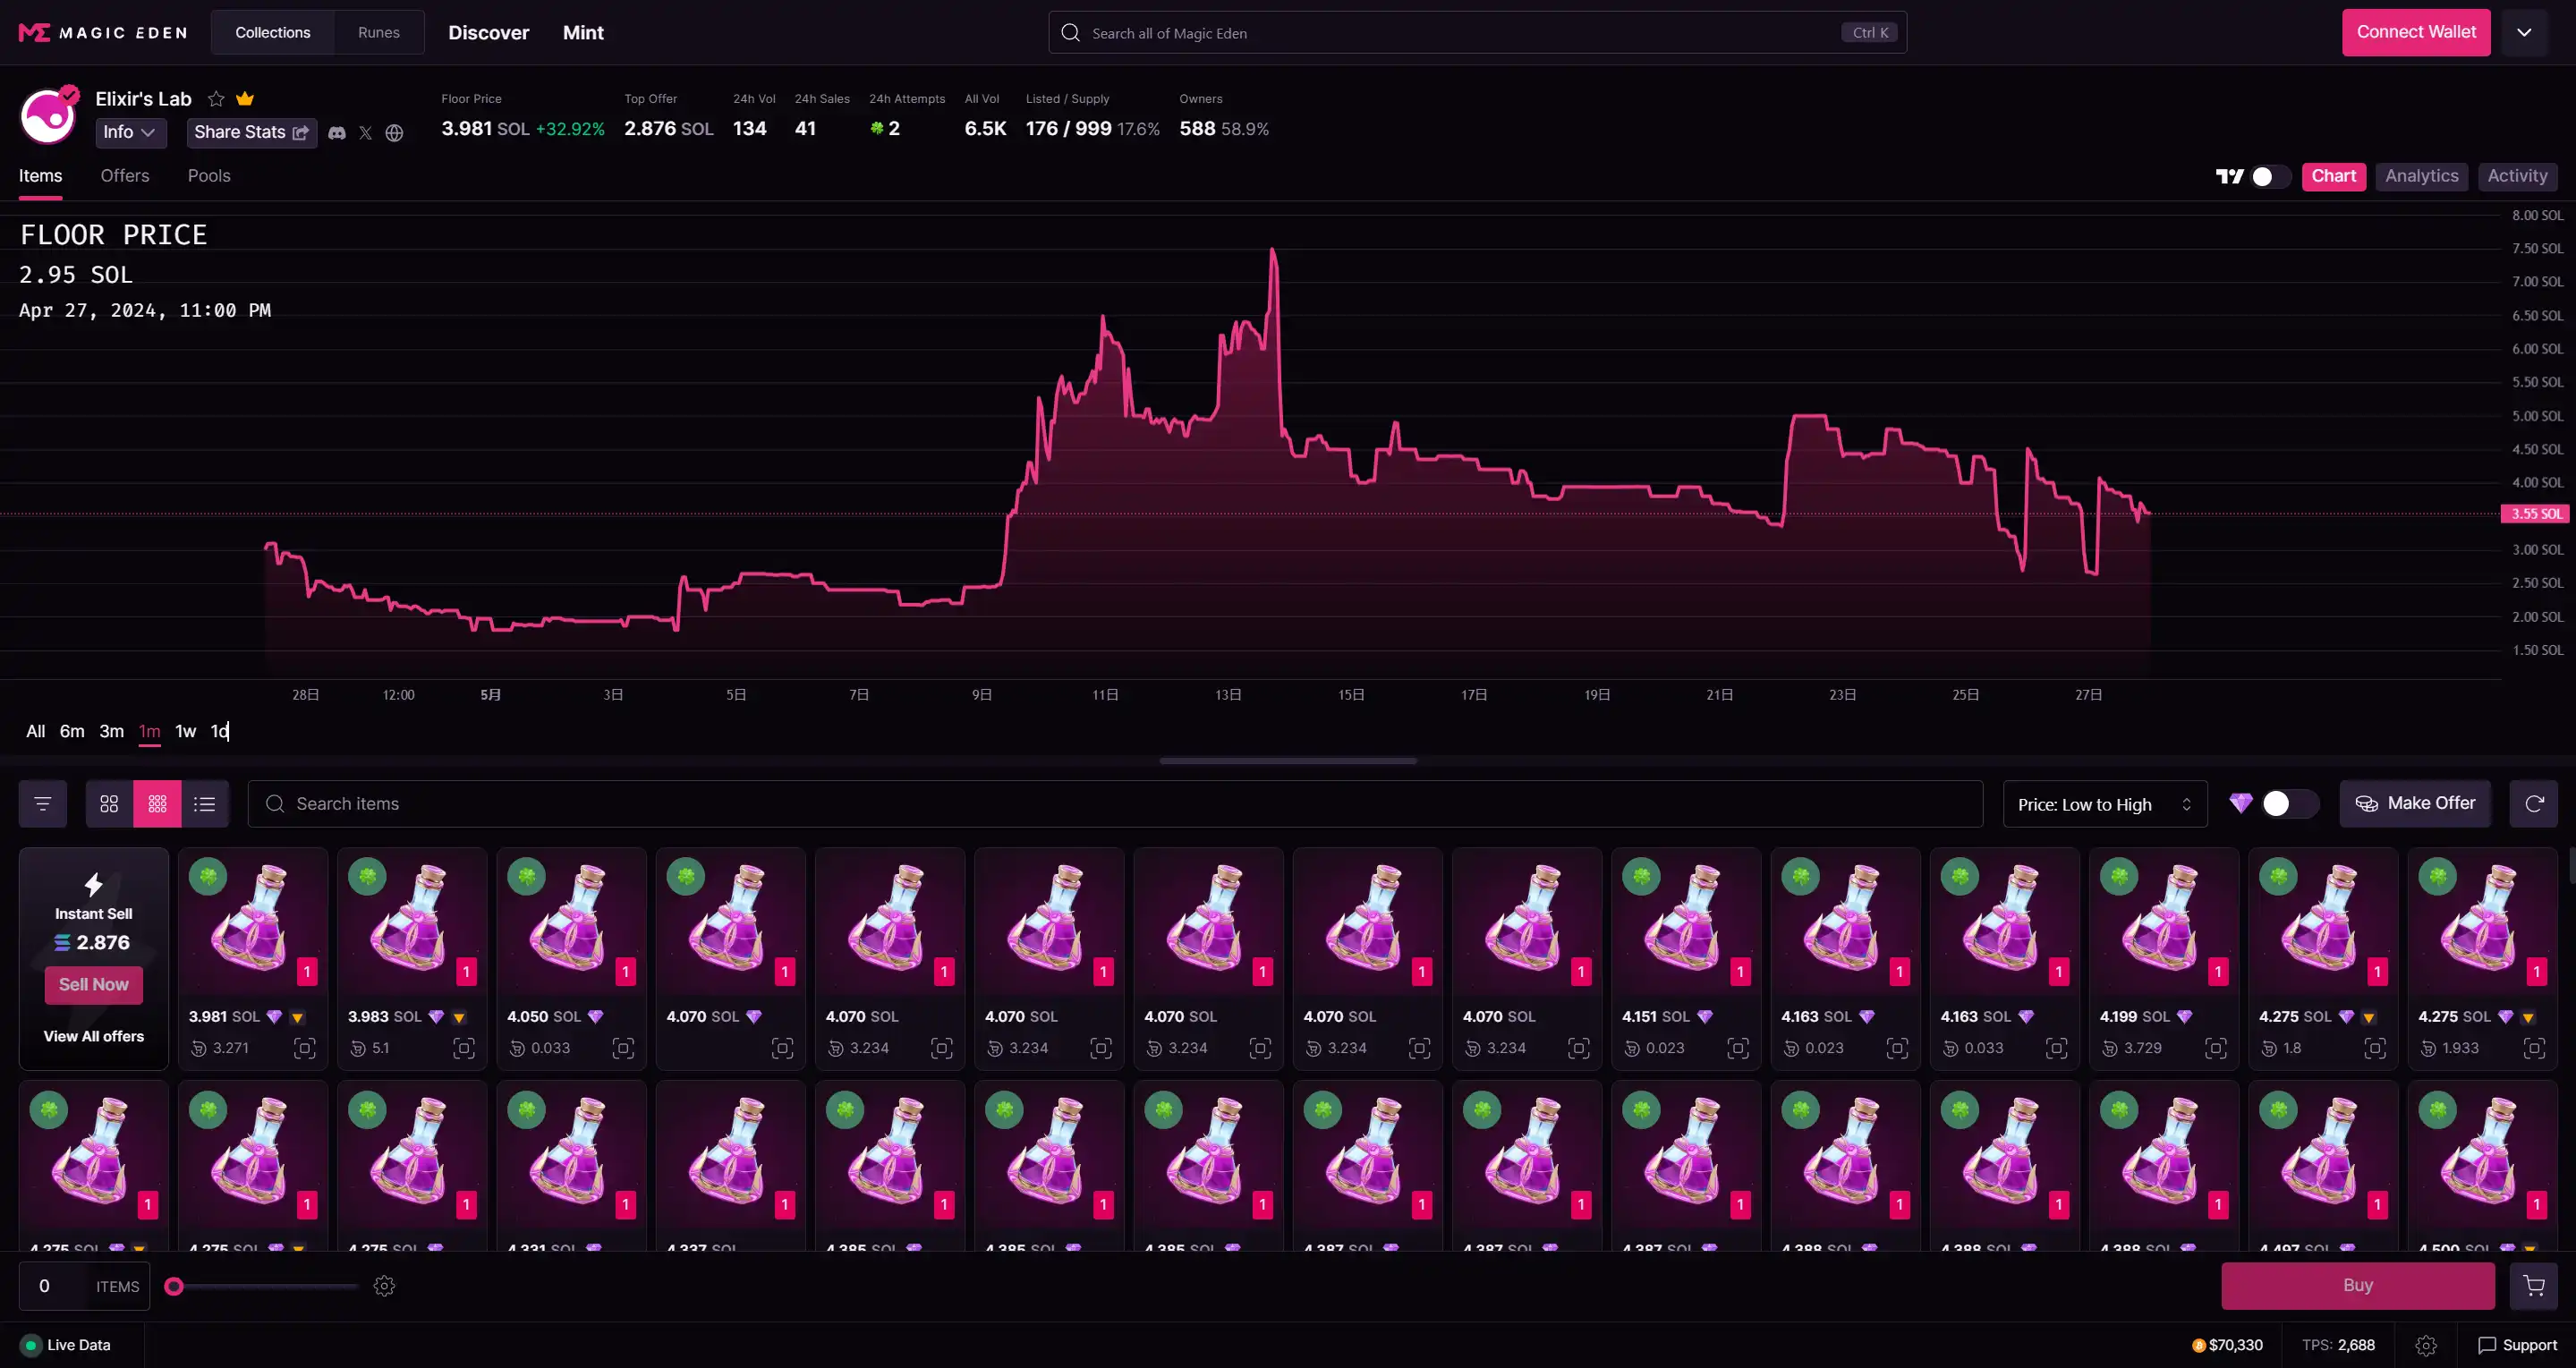
Task: Open the website globe icon
Action: 395,133
